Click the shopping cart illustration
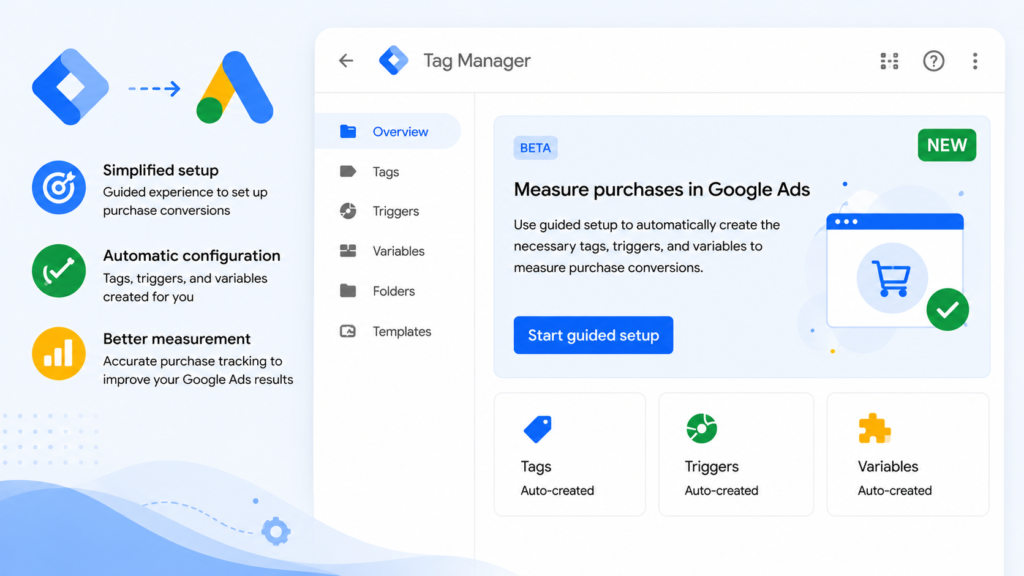The image size is (1024, 576). pyautogui.click(x=891, y=278)
